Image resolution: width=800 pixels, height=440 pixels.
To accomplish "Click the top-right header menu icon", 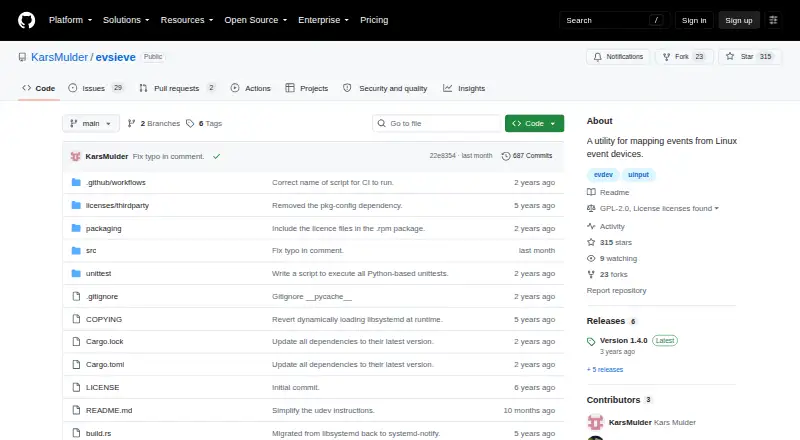I will (773, 20).
